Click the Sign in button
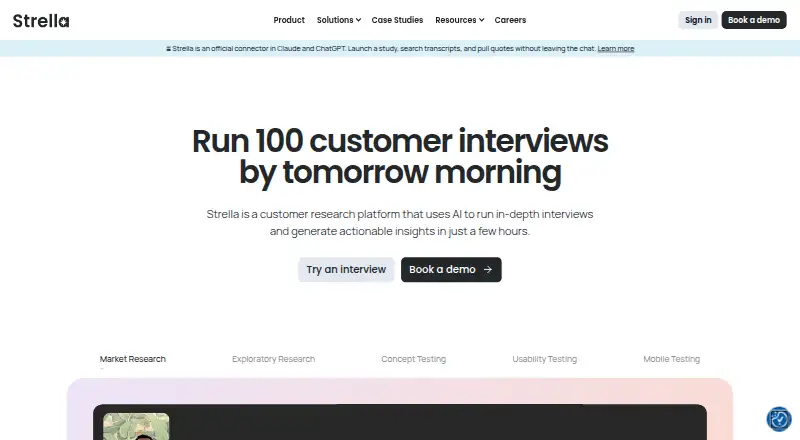Viewport: 800px width, 440px height. point(698,20)
